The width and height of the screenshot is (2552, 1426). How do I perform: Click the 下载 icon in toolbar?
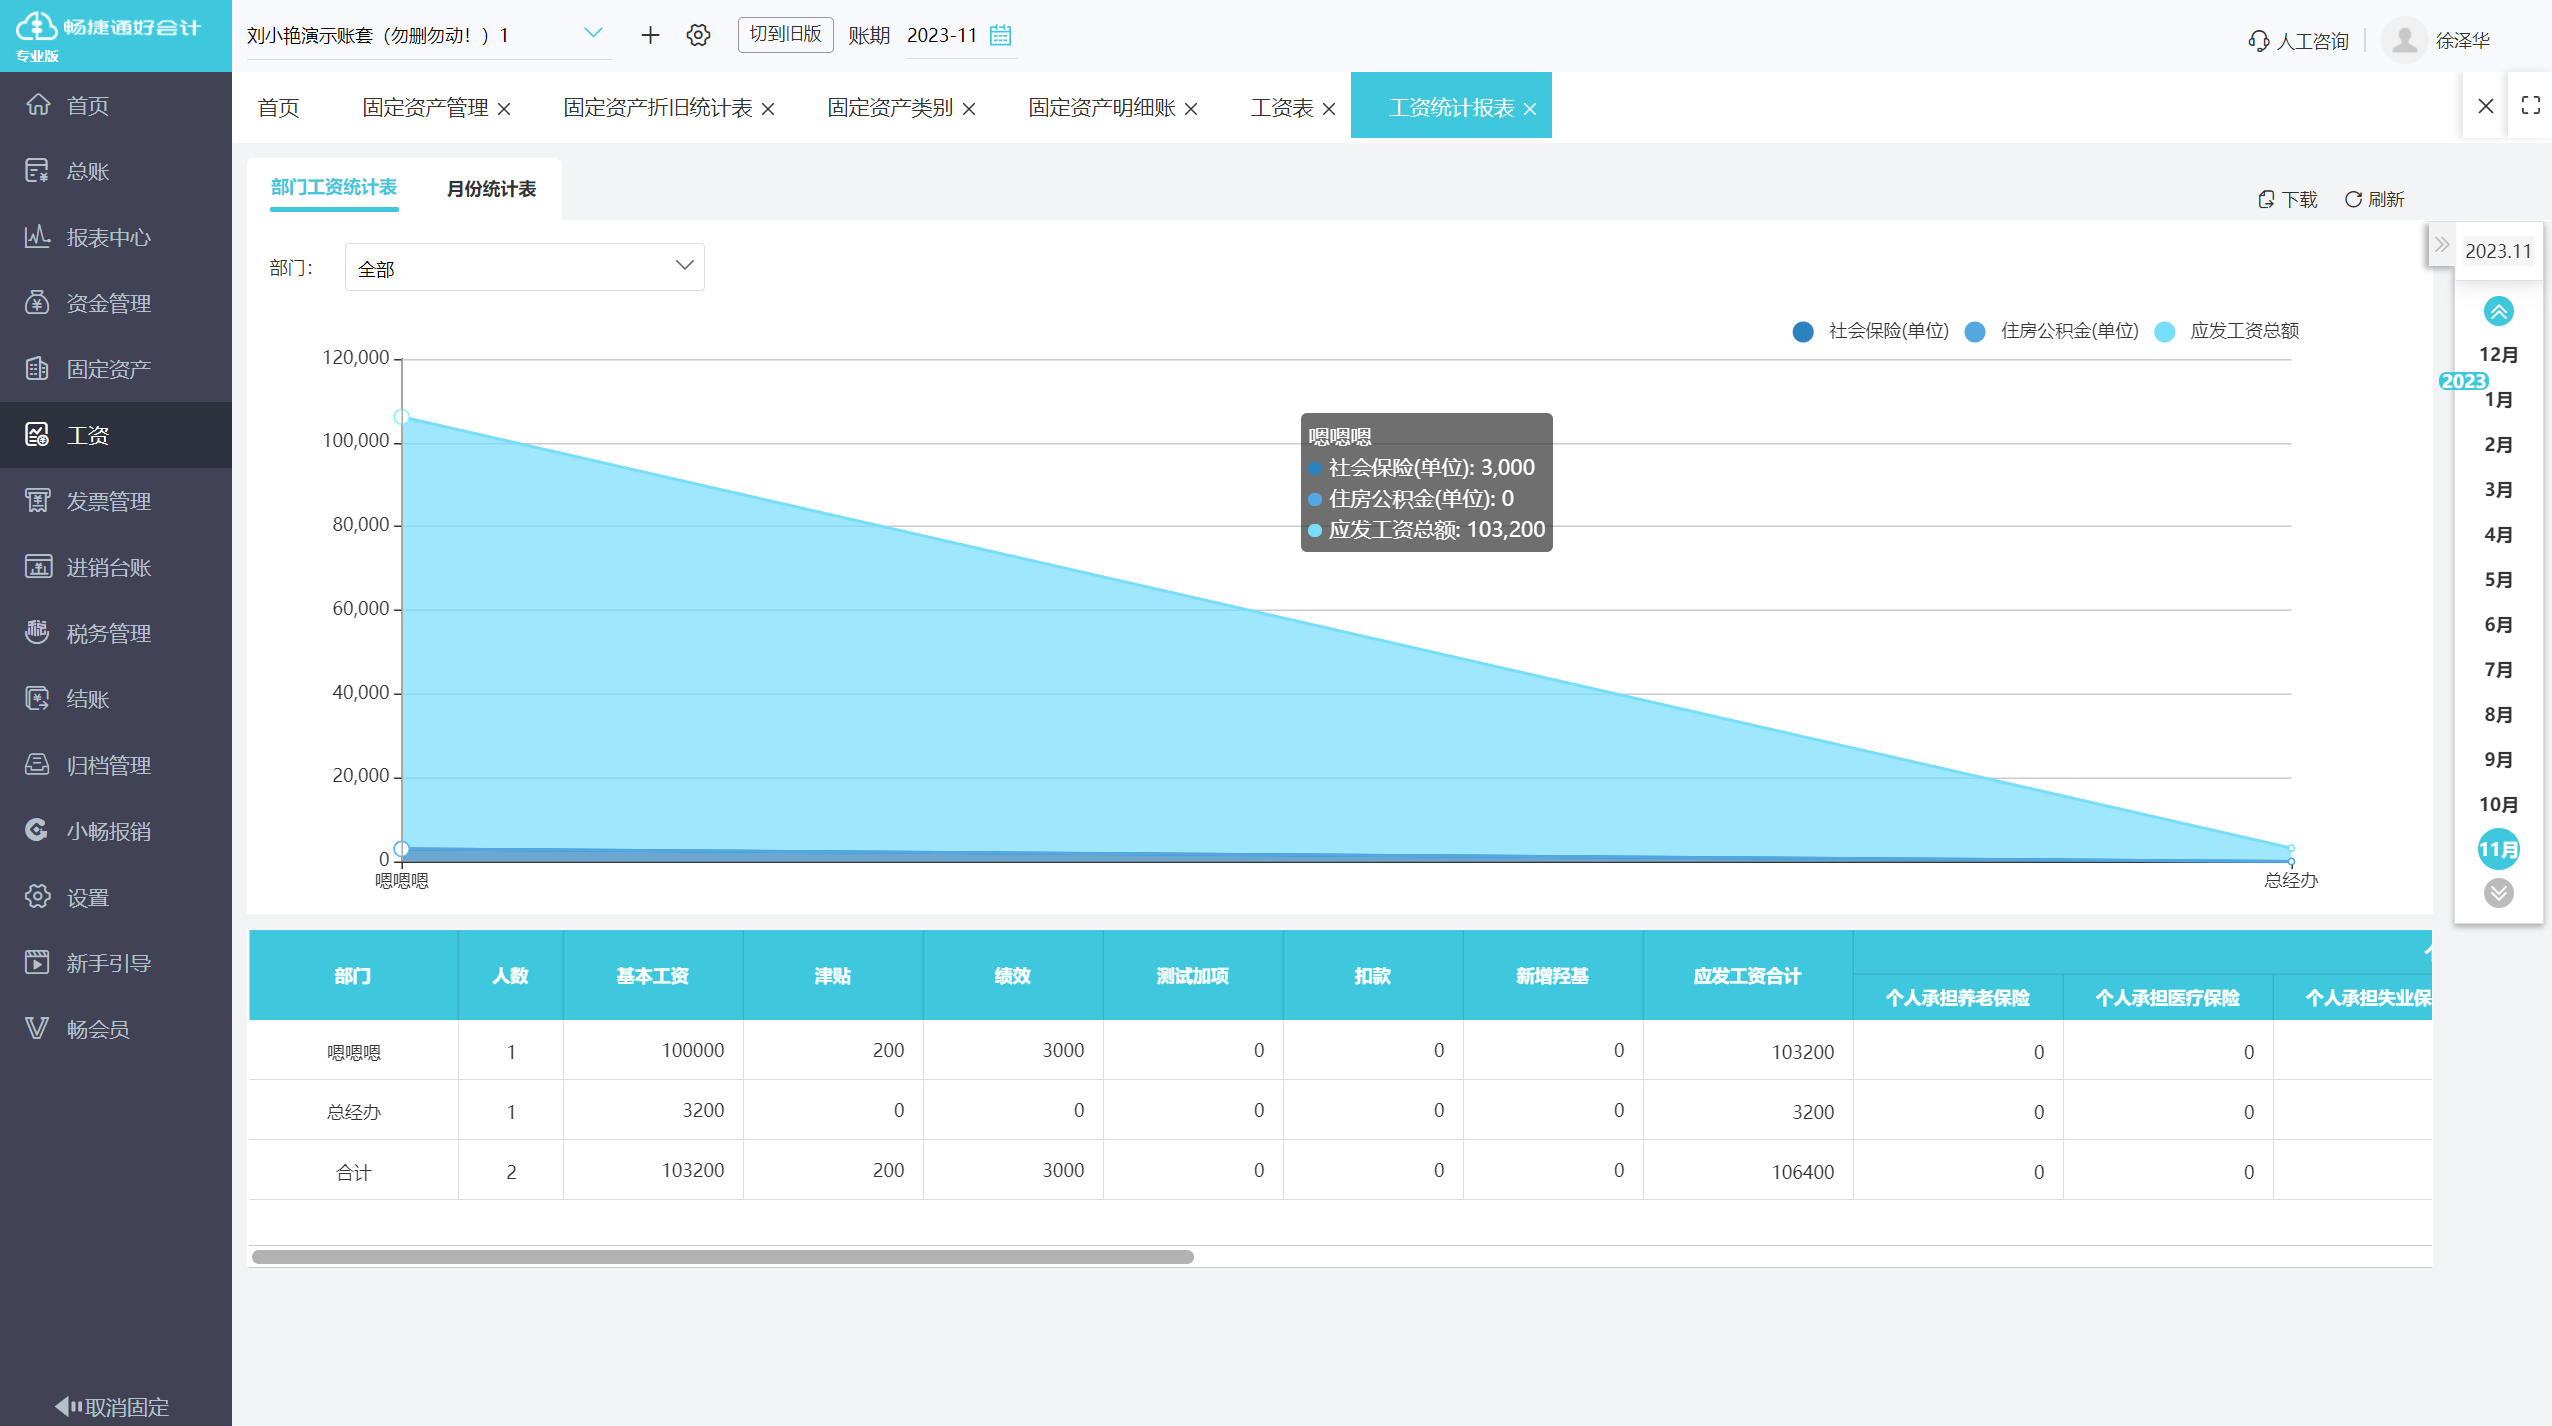click(2265, 198)
